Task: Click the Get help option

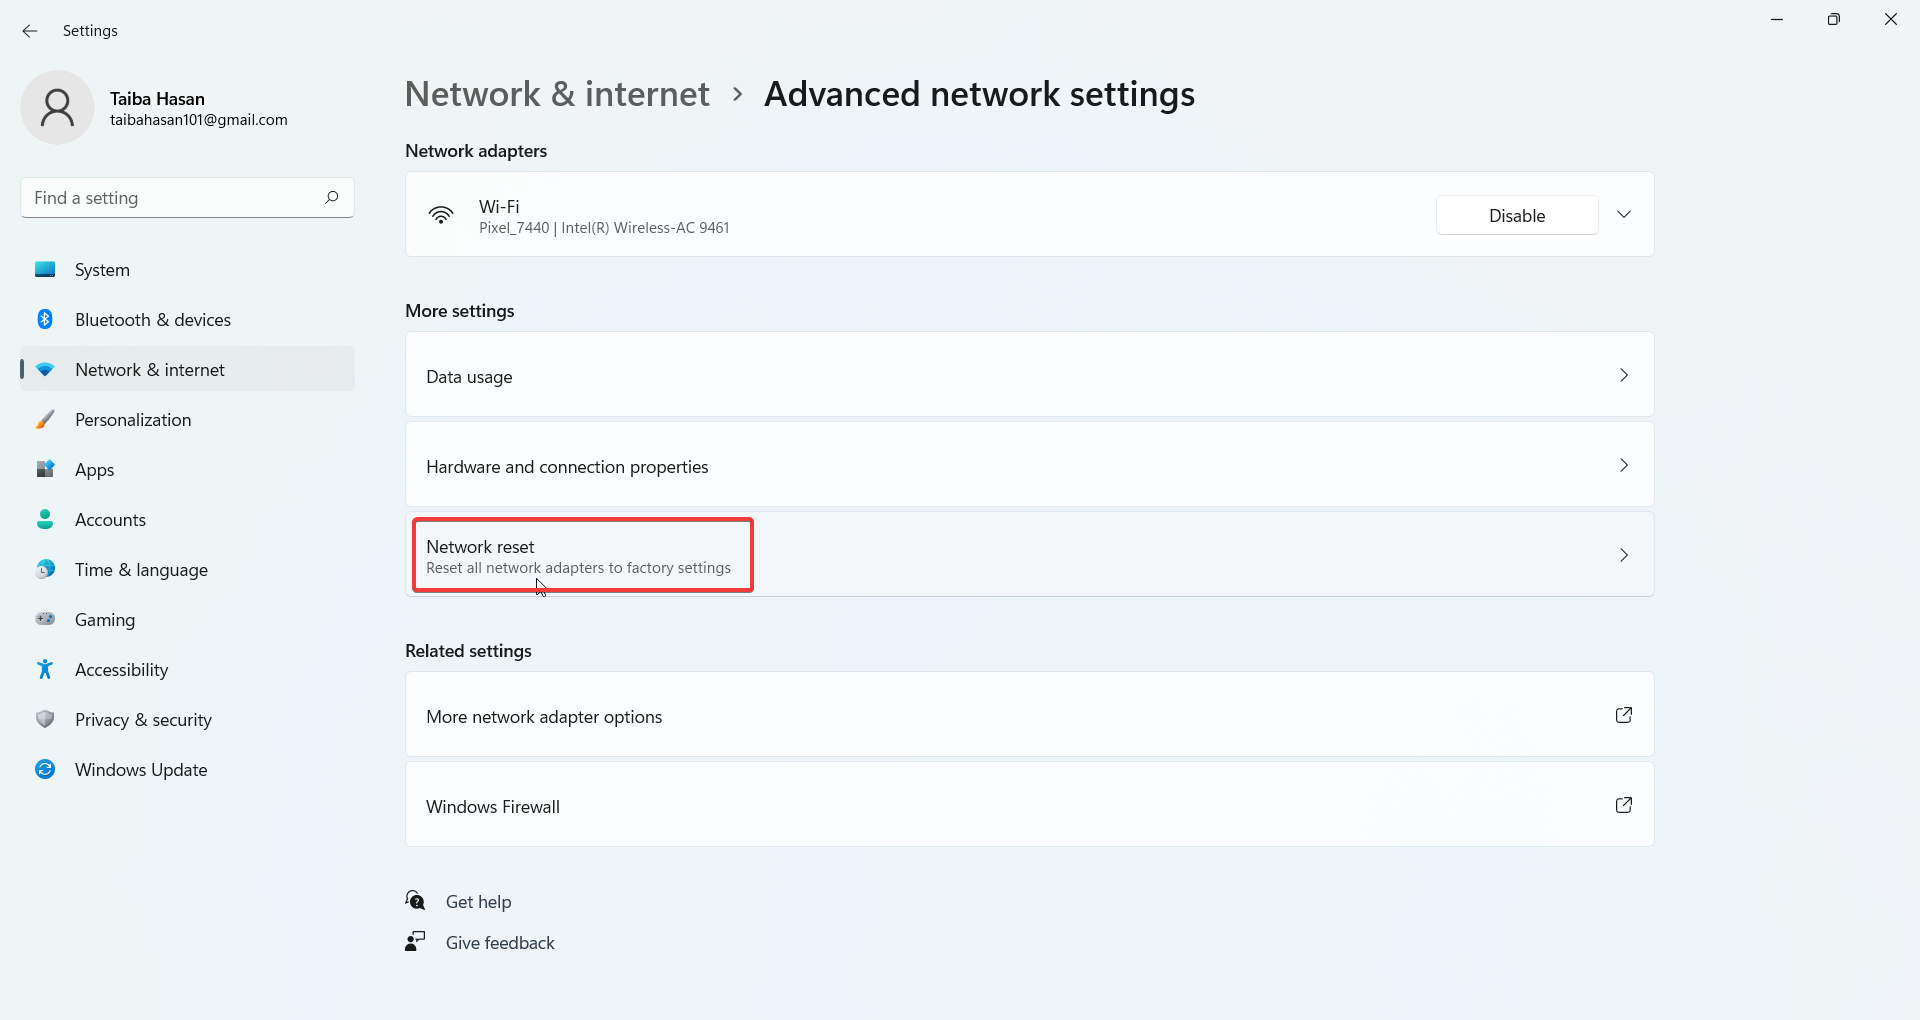Action: pyautogui.click(x=478, y=901)
